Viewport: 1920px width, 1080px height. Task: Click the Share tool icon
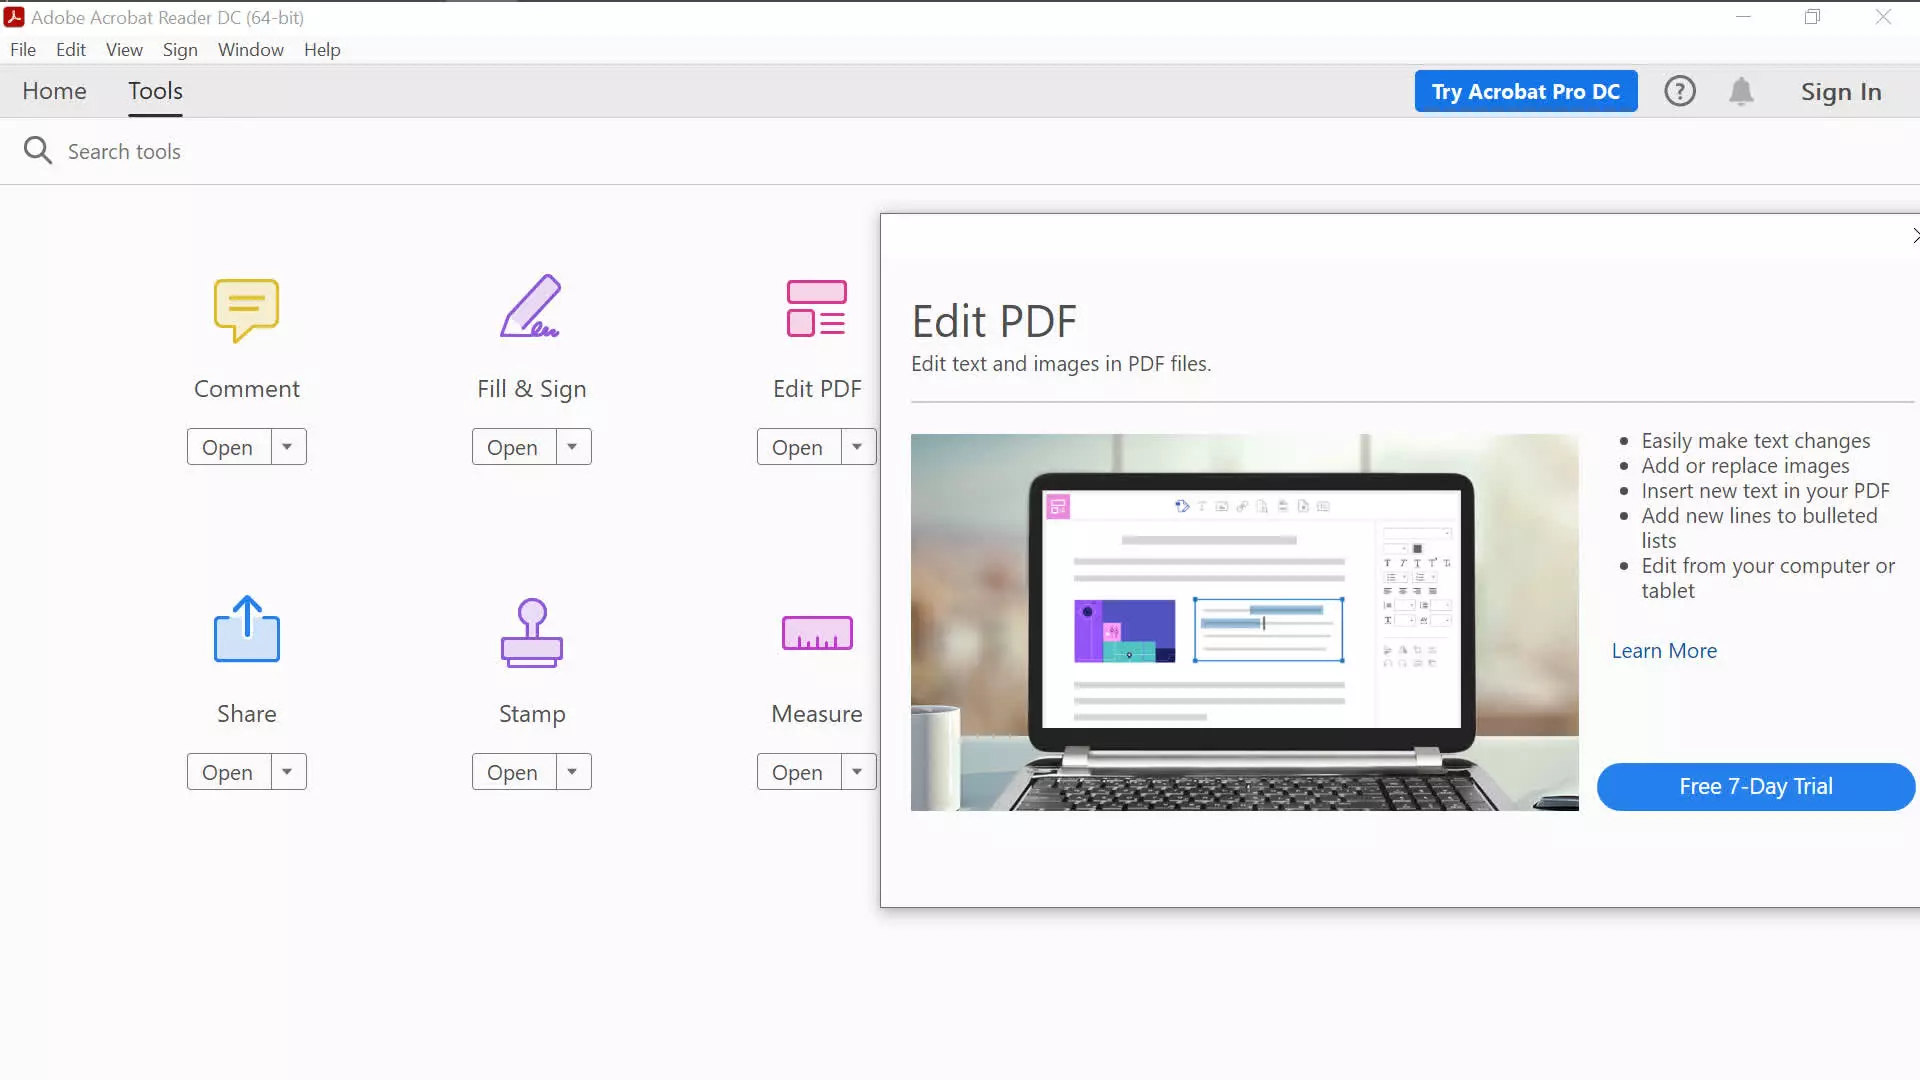pos(247,630)
